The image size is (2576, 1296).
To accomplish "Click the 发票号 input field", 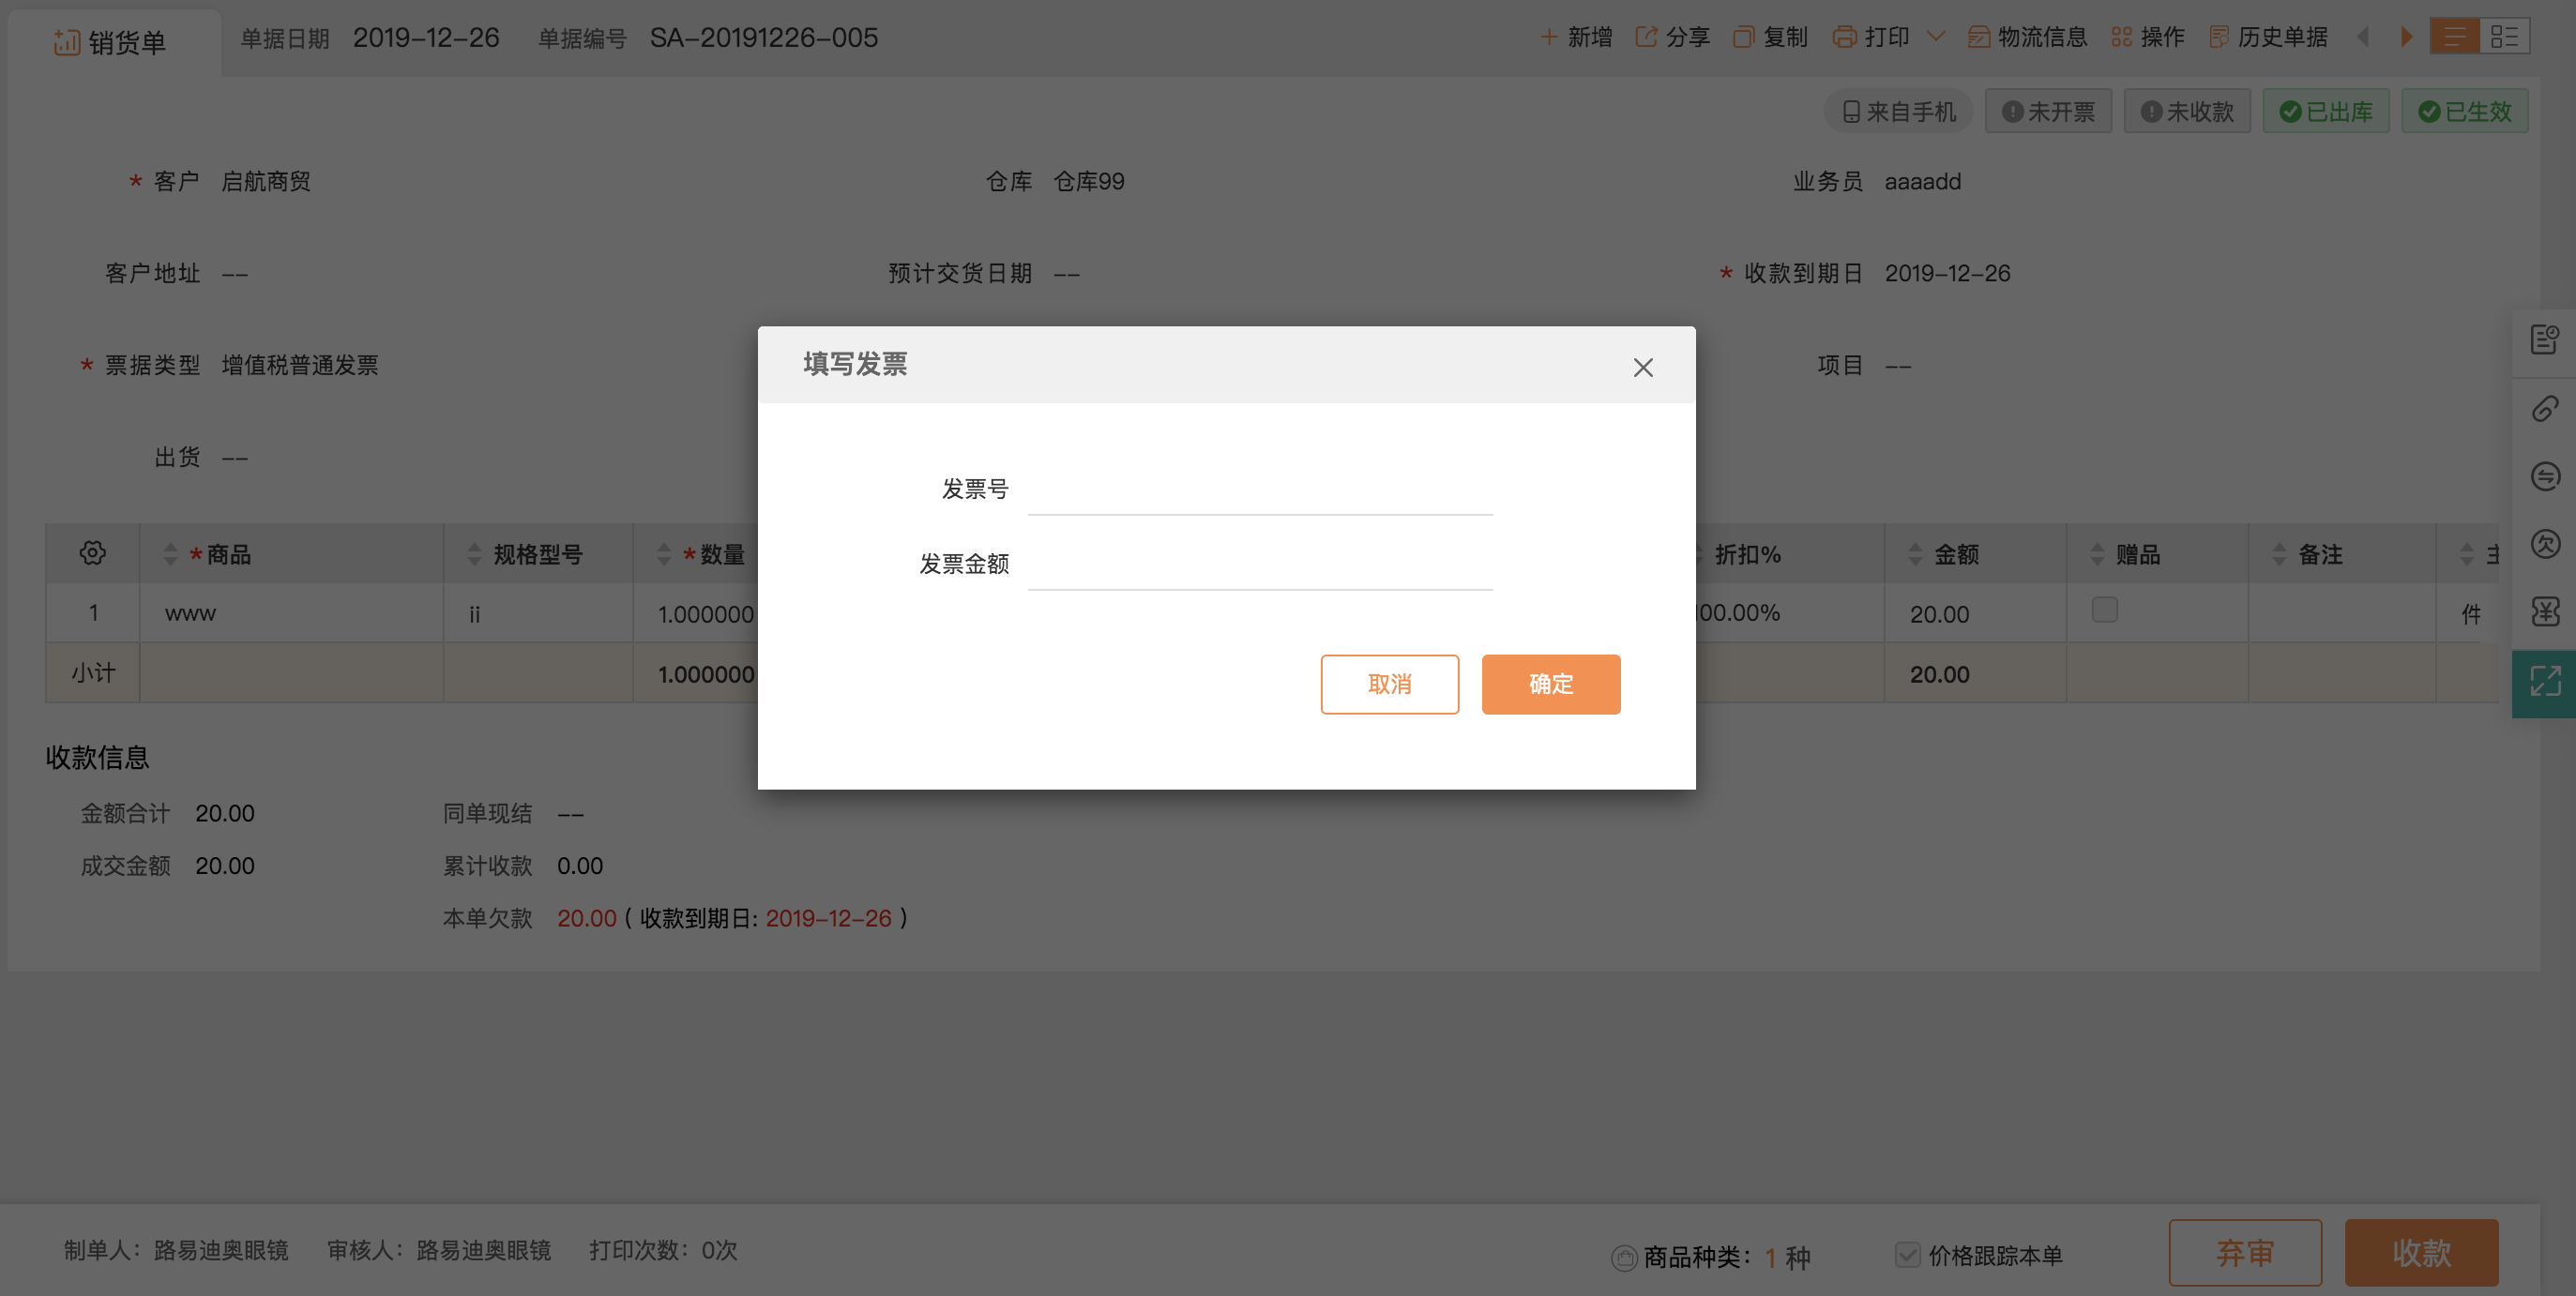I will click(x=1260, y=488).
